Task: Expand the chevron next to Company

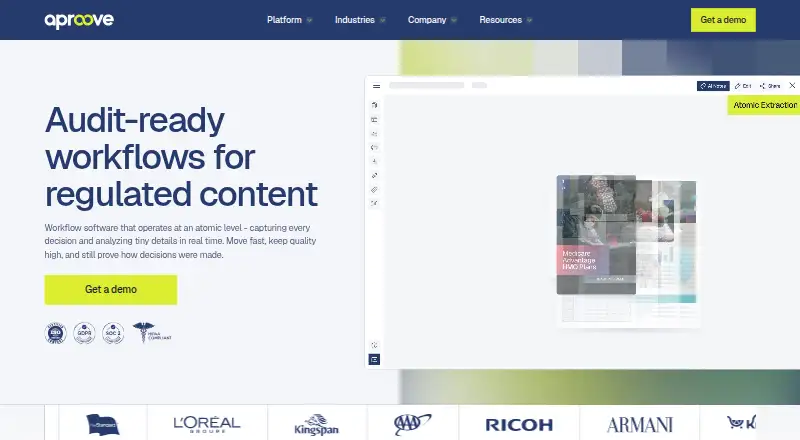Action: (454, 20)
